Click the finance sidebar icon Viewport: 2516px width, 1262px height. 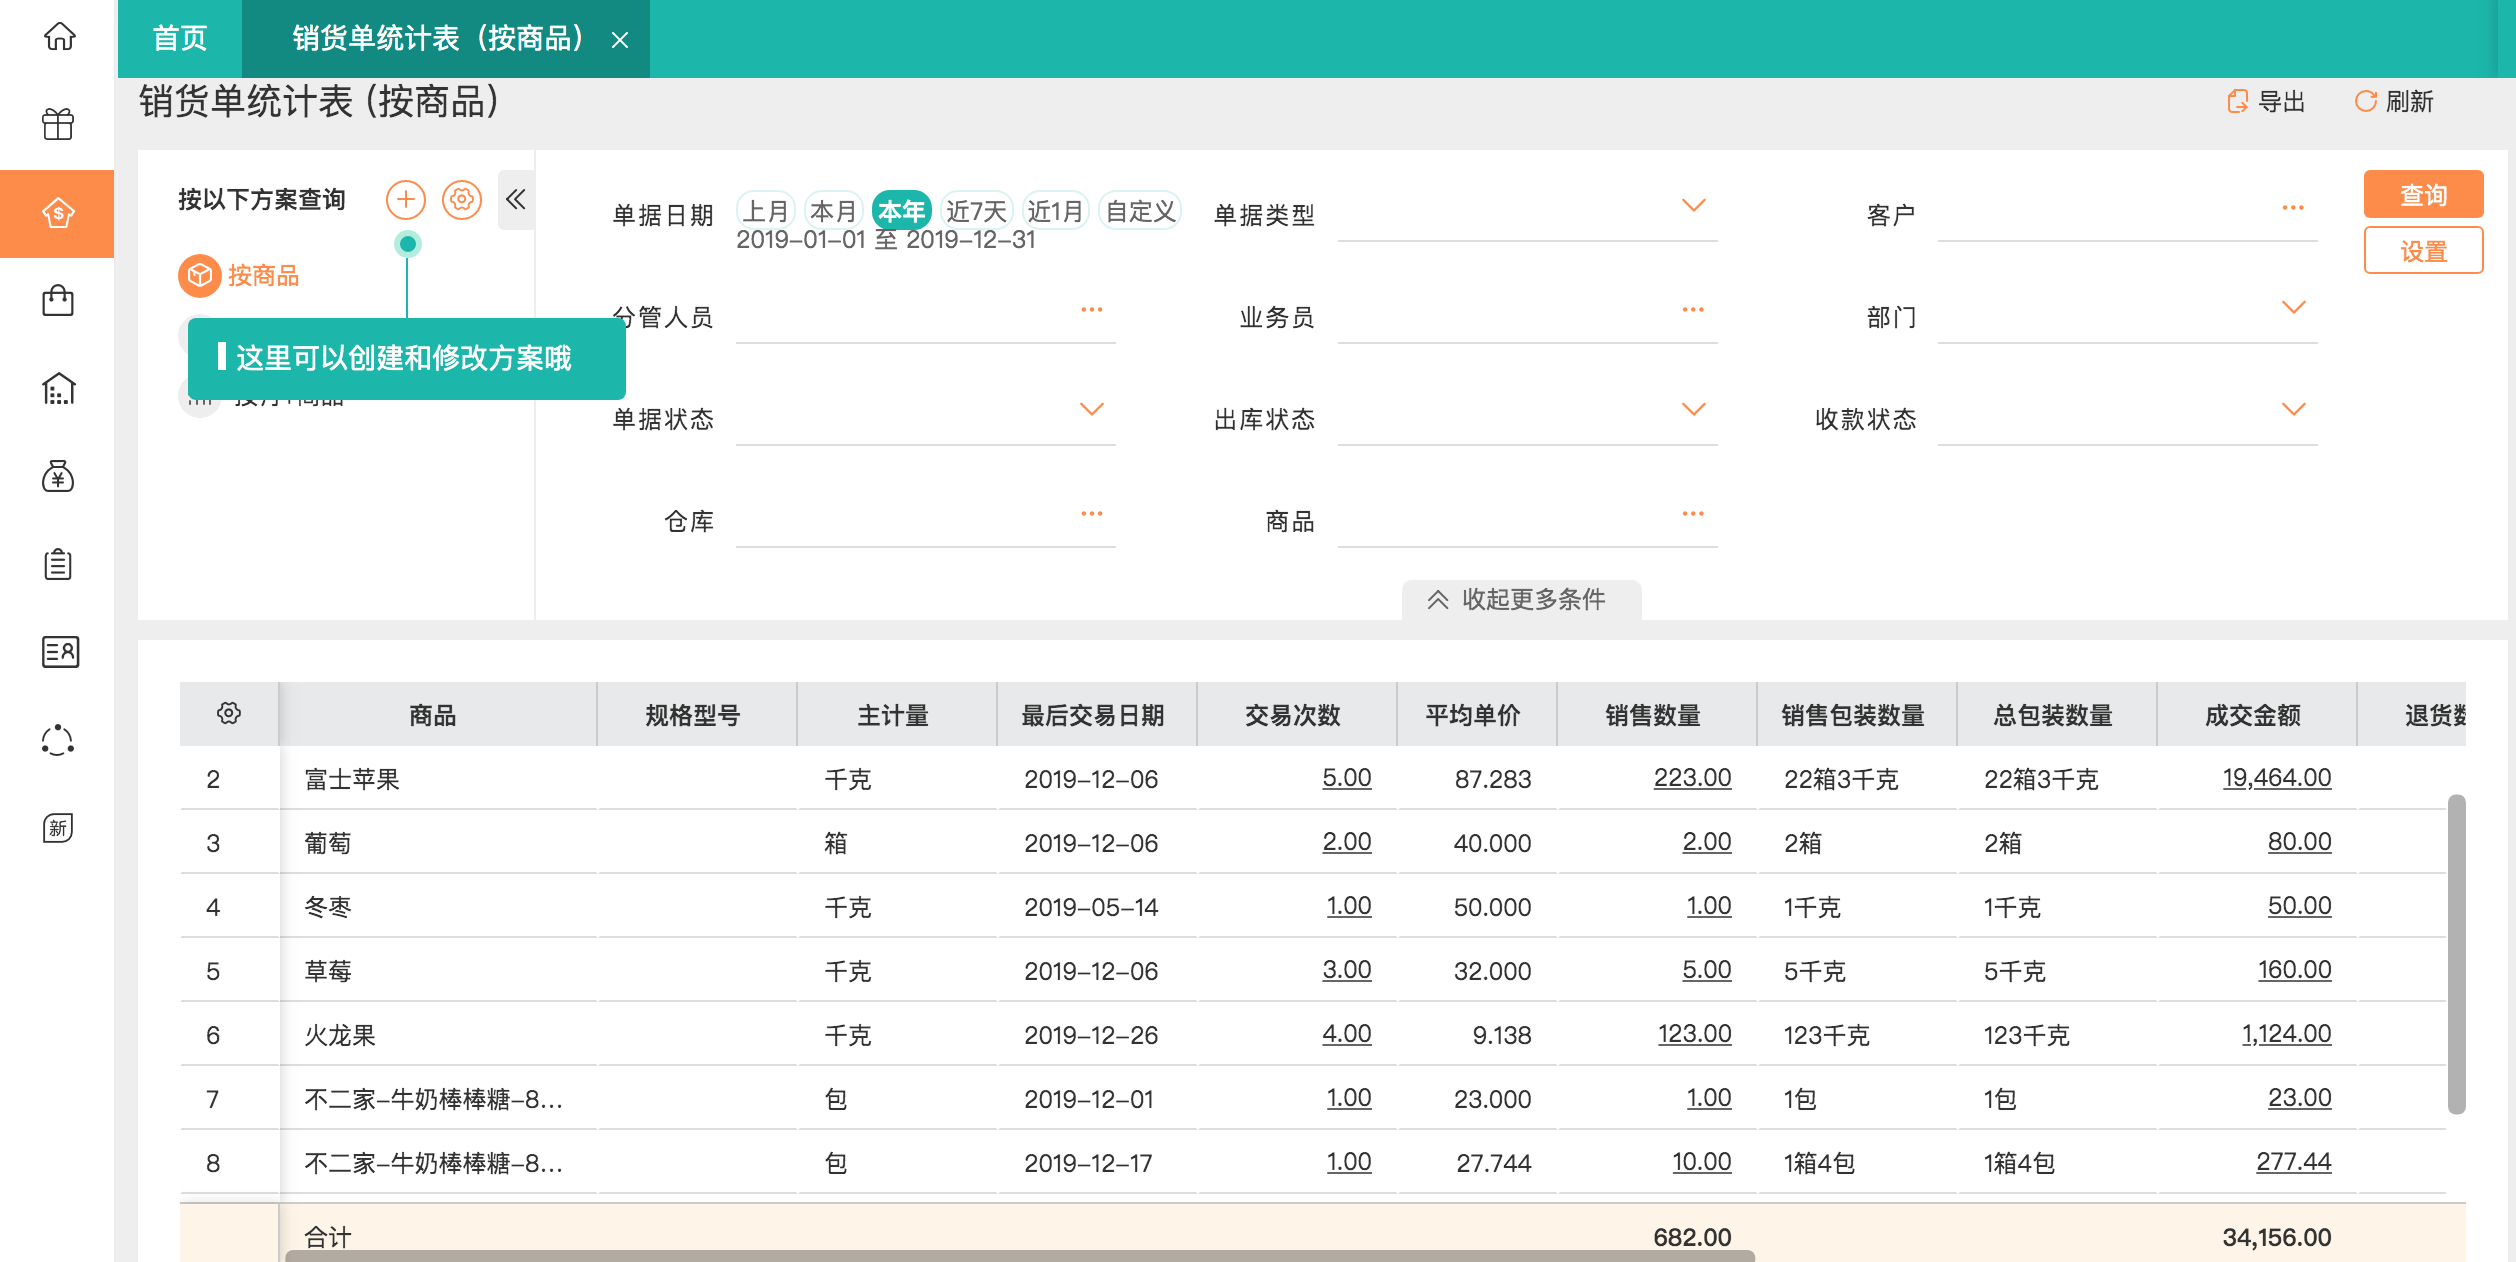61,478
